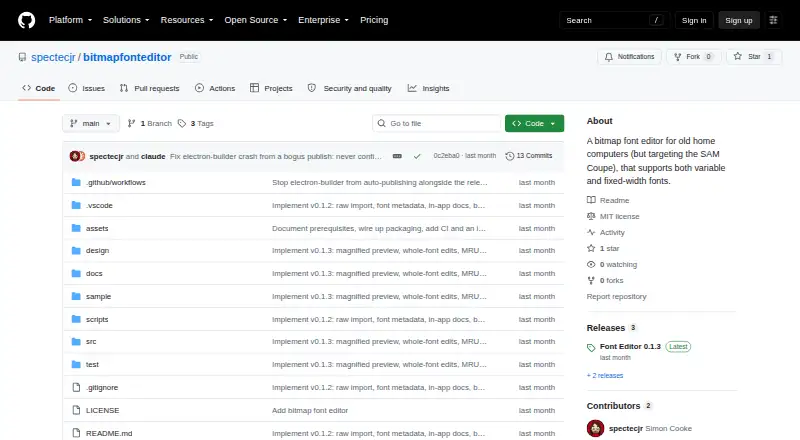Focus the header Search field
Screen dimensions: 800x440
(614, 20)
